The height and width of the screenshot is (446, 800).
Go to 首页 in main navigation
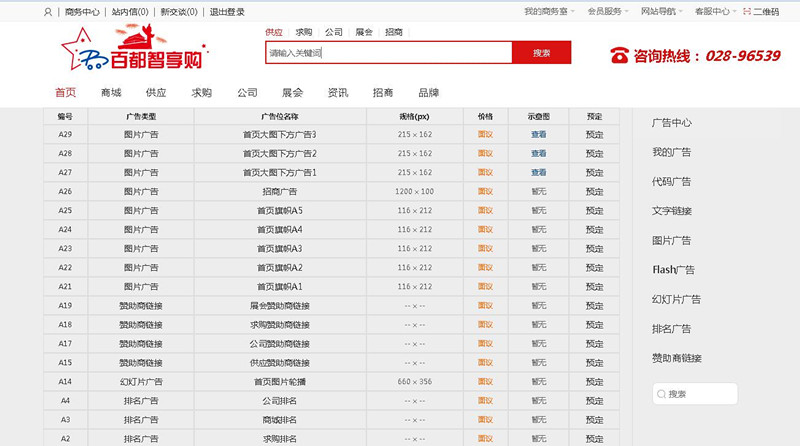click(65, 93)
